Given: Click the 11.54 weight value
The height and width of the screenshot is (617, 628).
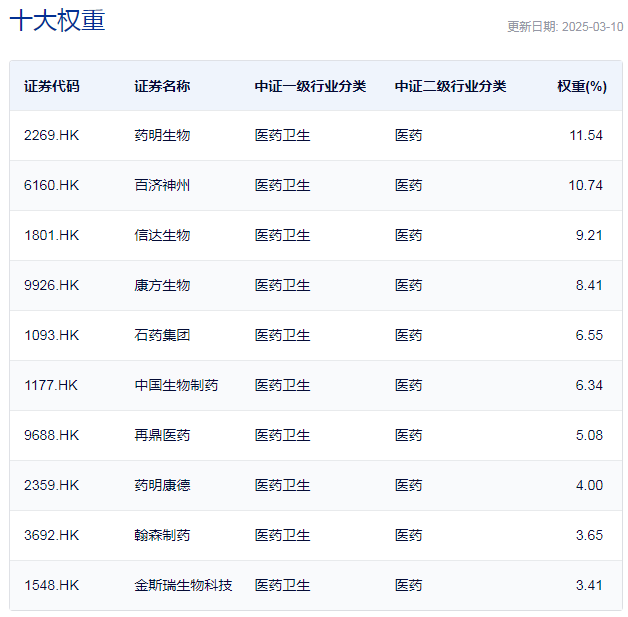Looking at the screenshot, I should [586, 135].
